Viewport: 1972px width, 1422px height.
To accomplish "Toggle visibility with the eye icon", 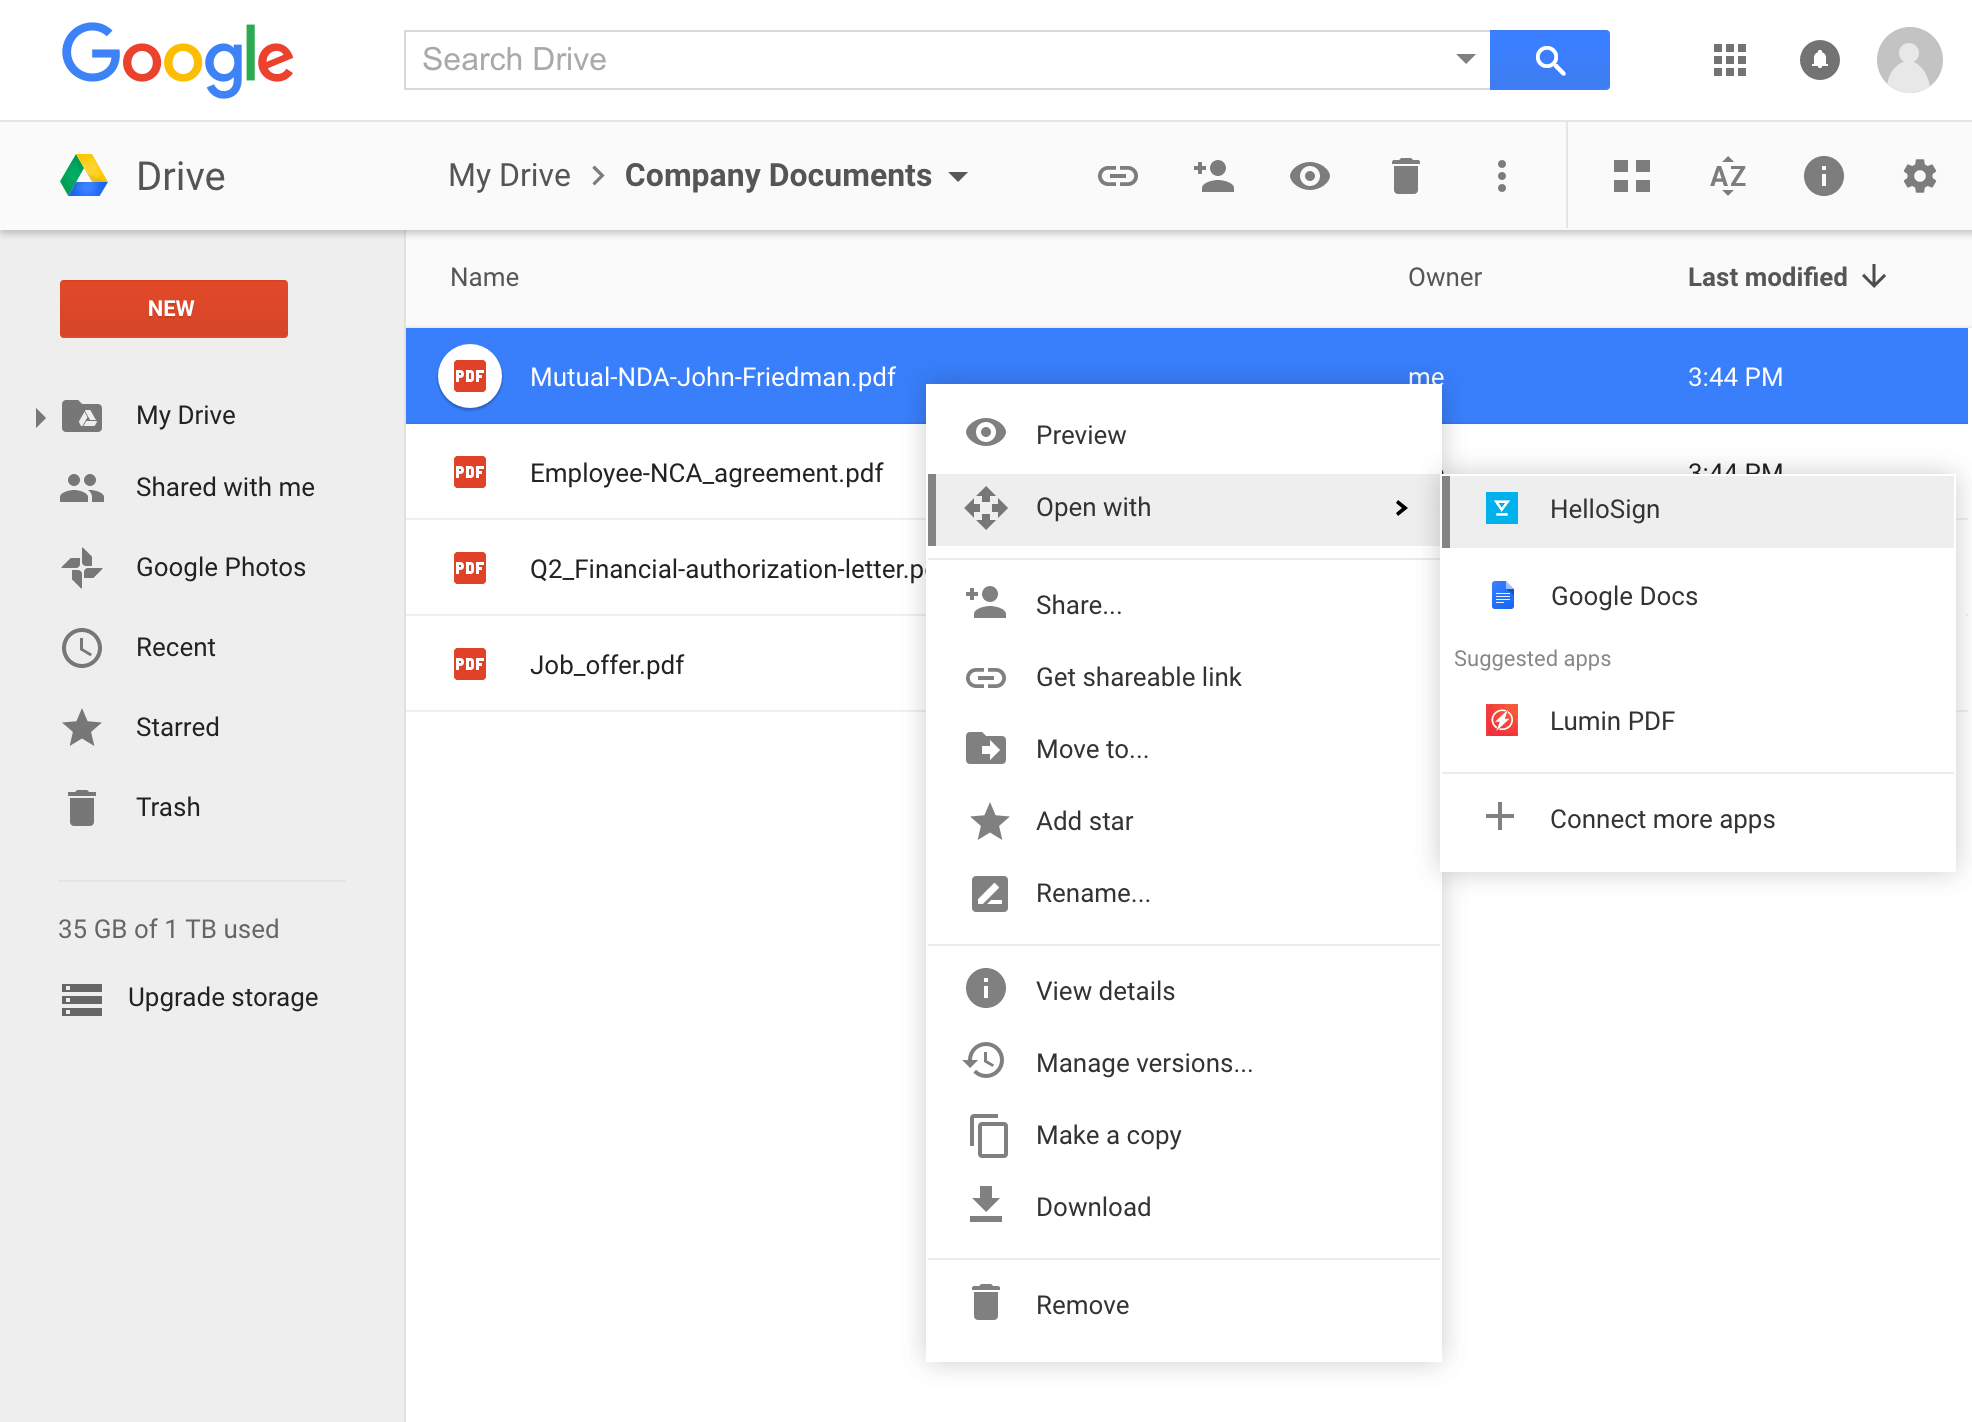I will pos(1311,174).
